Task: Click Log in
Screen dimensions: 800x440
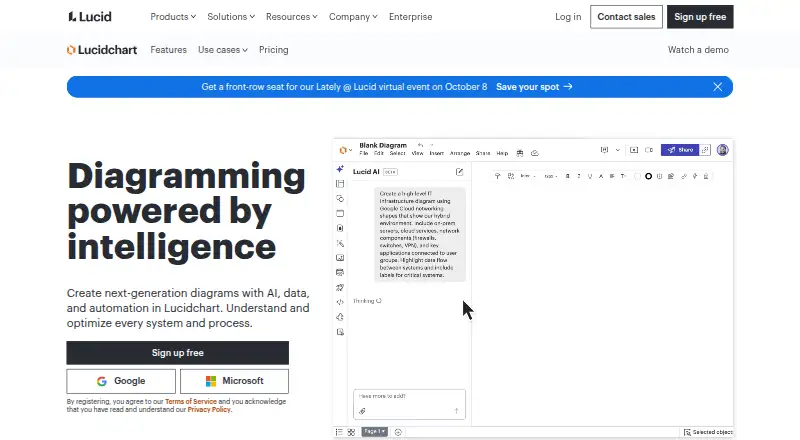Action: [568, 16]
